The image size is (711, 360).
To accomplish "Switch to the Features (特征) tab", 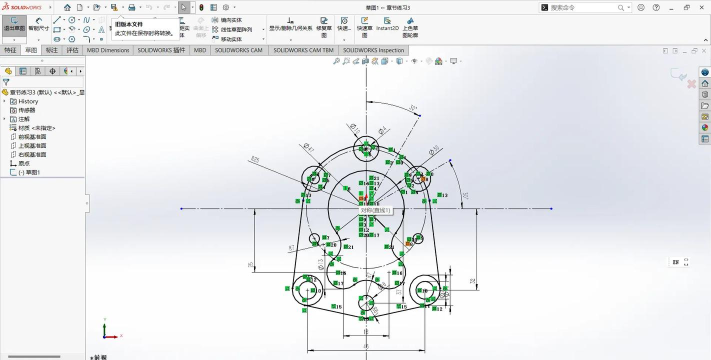I will tap(10, 50).
